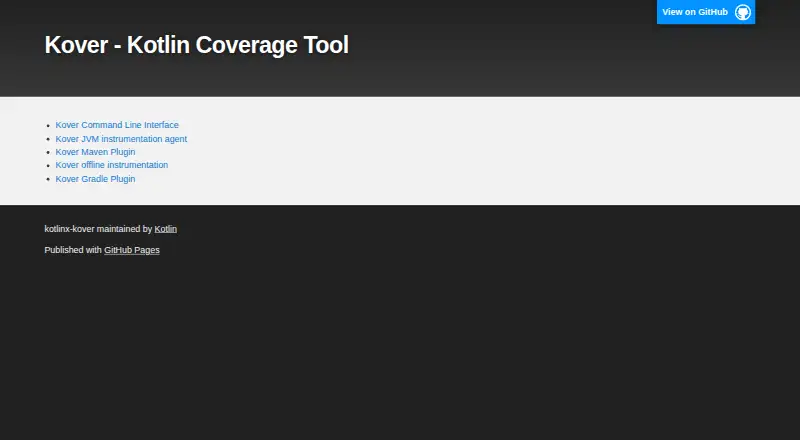Select the 'kotlinx-kover maintained by' text
Viewport: 800px width, 440px height.
98,229
